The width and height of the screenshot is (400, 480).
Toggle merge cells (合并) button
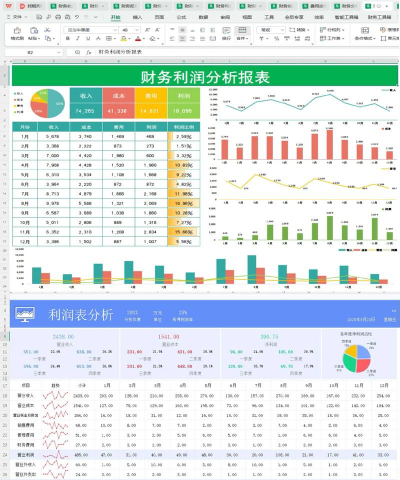click(x=242, y=34)
